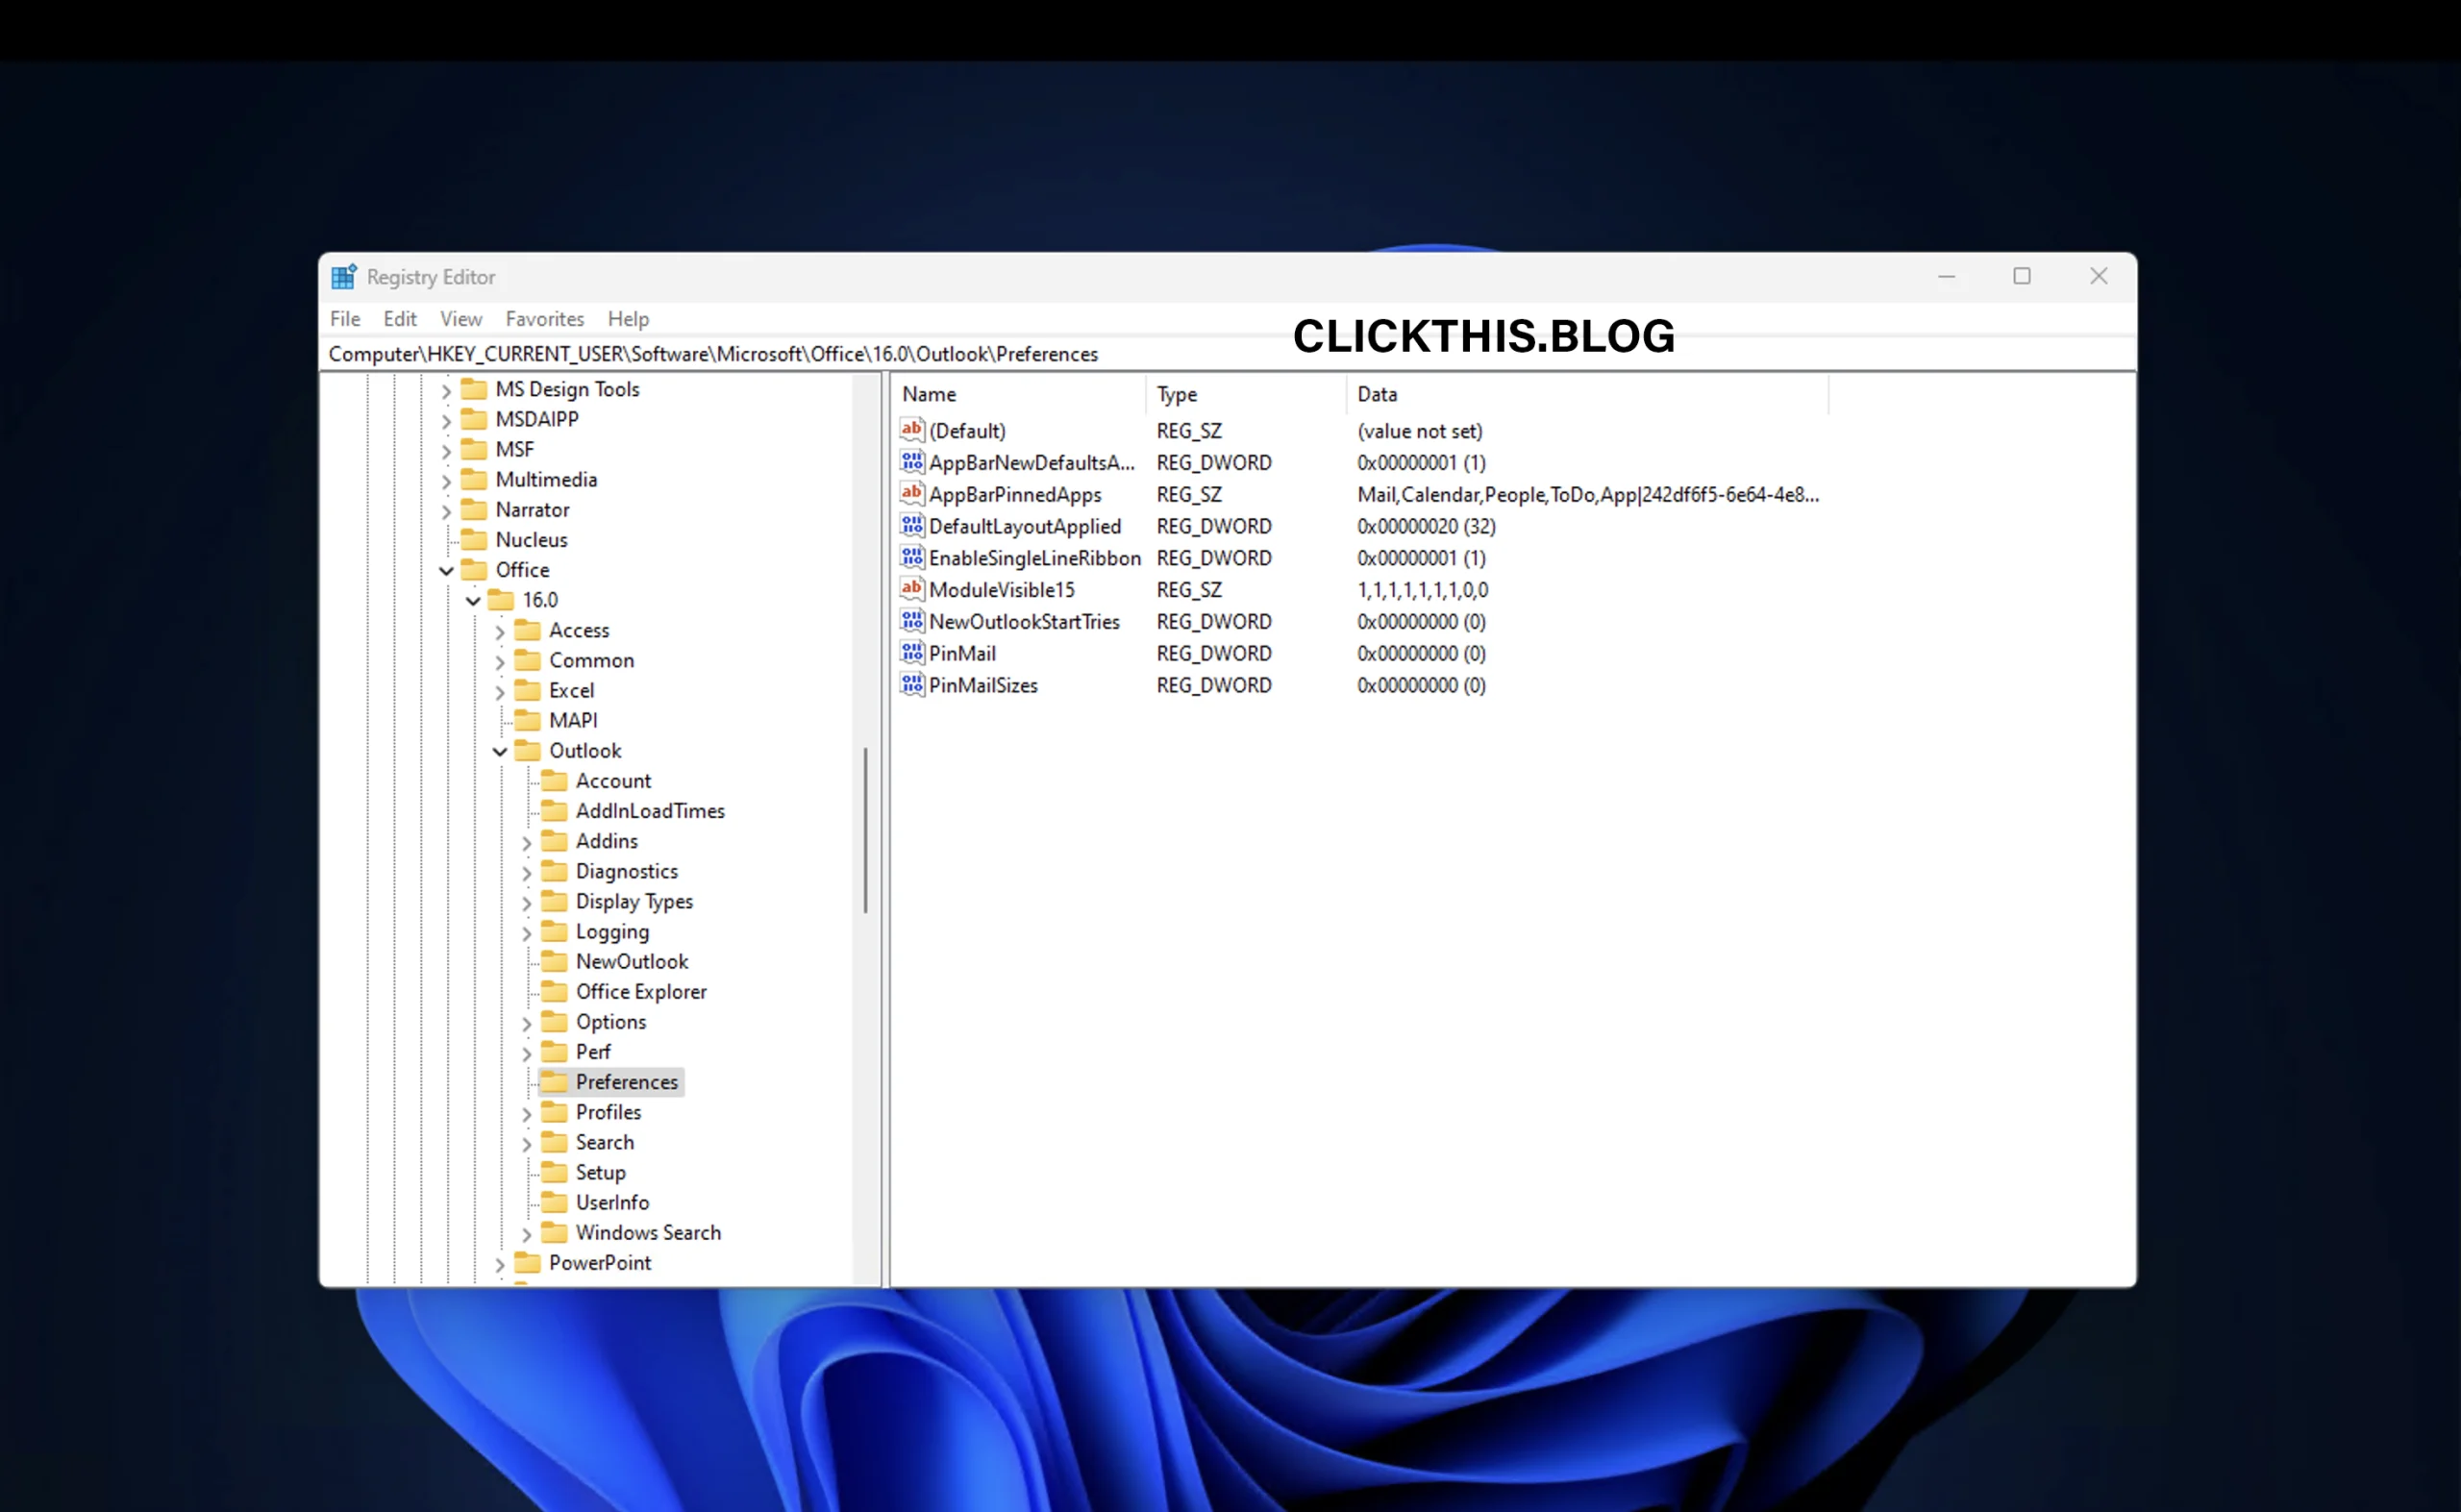Click the Office Explorer folder icon

coord(555,992)
